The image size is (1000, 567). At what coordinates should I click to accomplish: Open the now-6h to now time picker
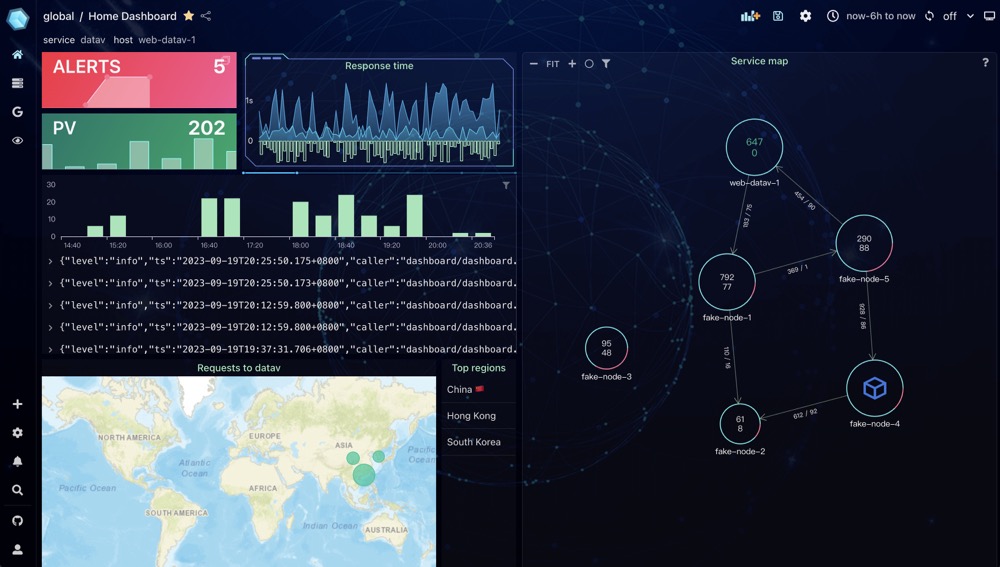[871, 16]
